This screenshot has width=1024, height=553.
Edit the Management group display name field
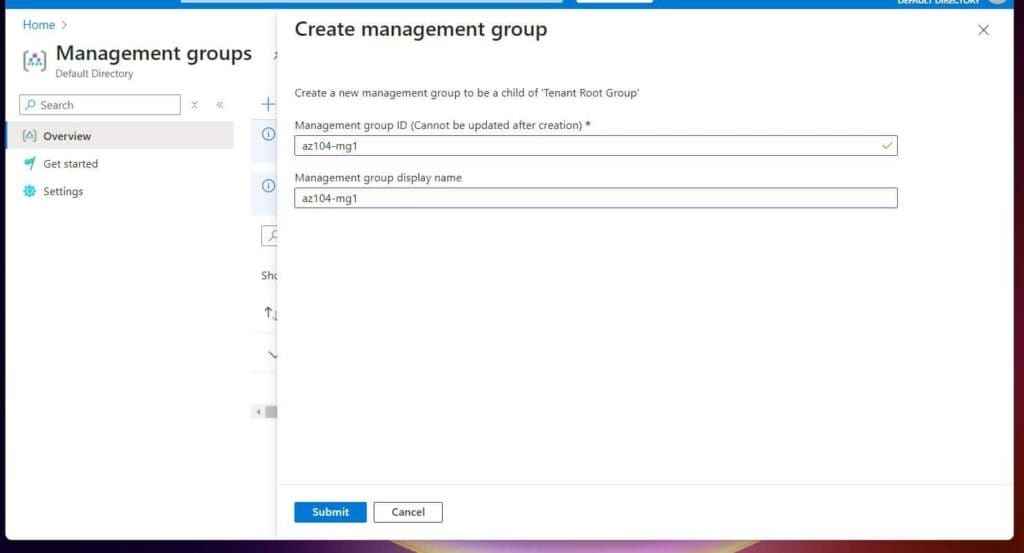coord(596,198)
